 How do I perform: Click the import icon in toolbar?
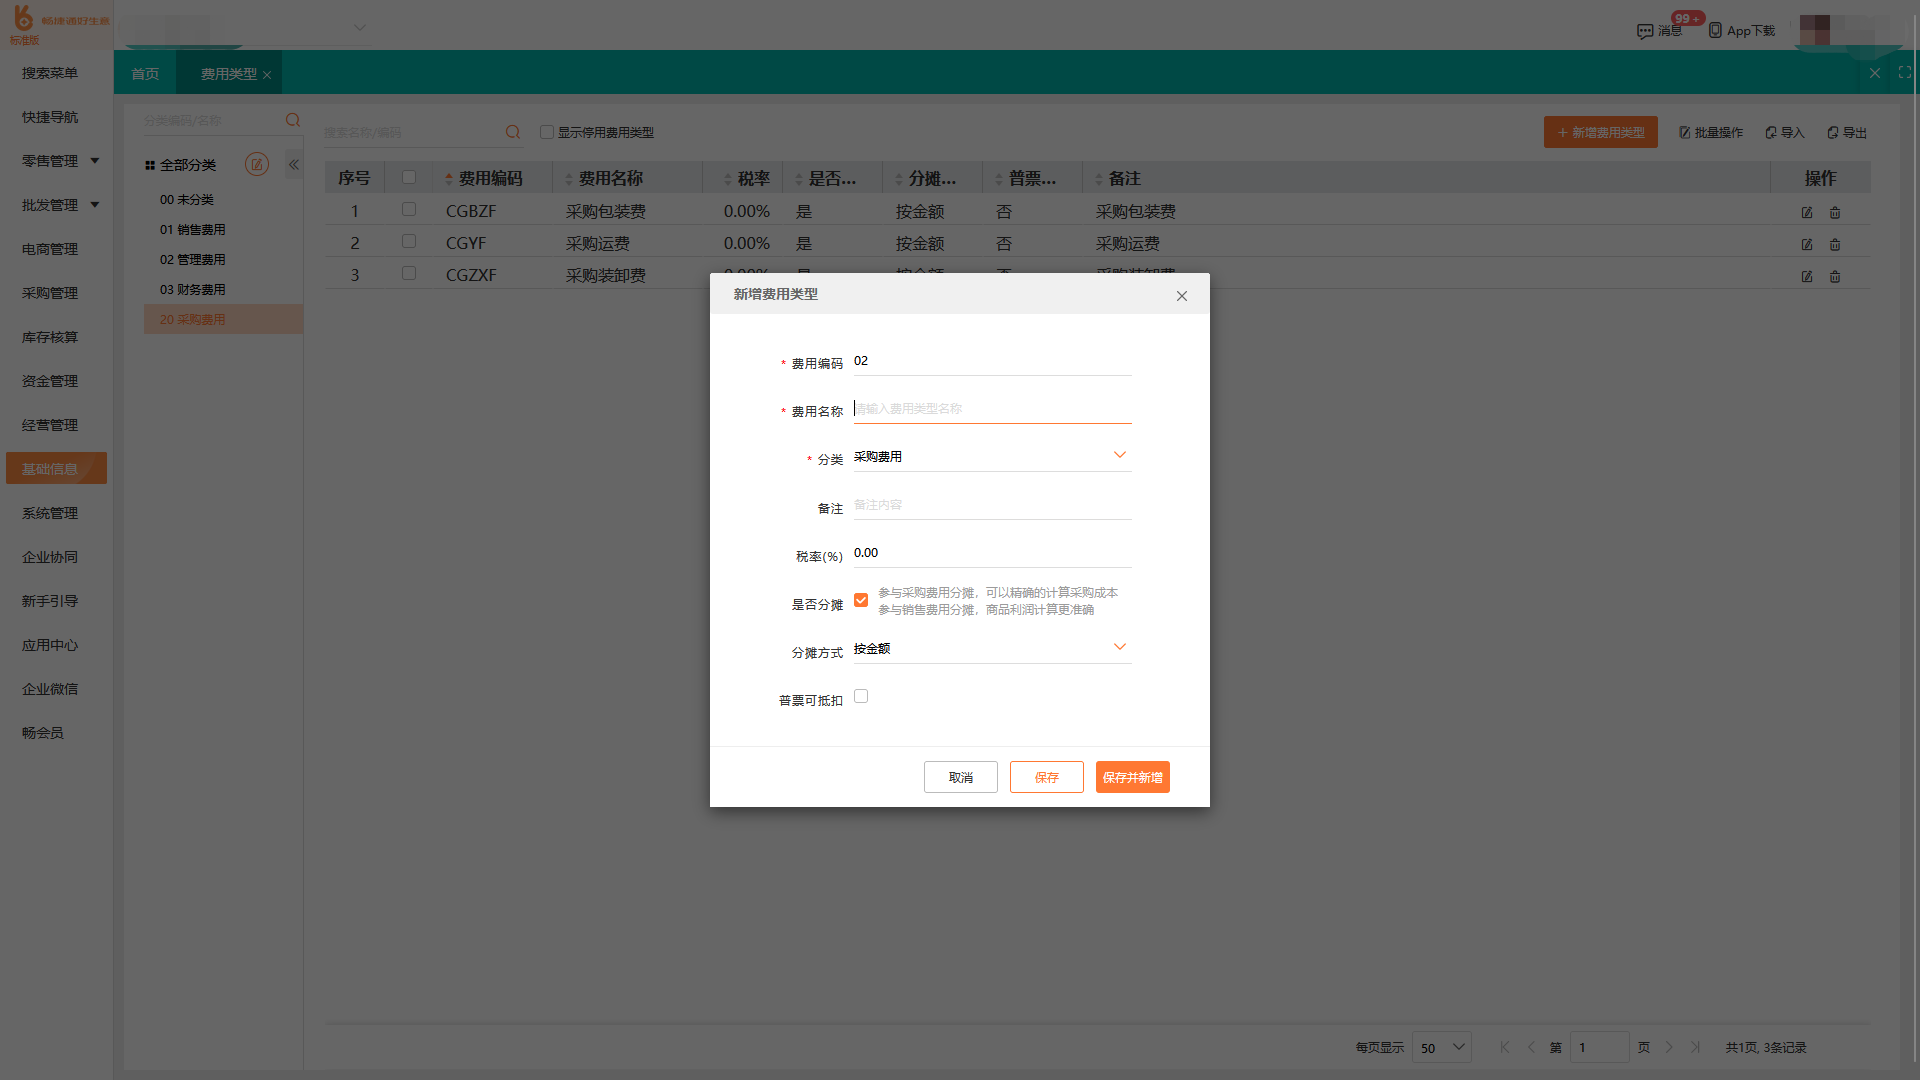pos(1787,131)
